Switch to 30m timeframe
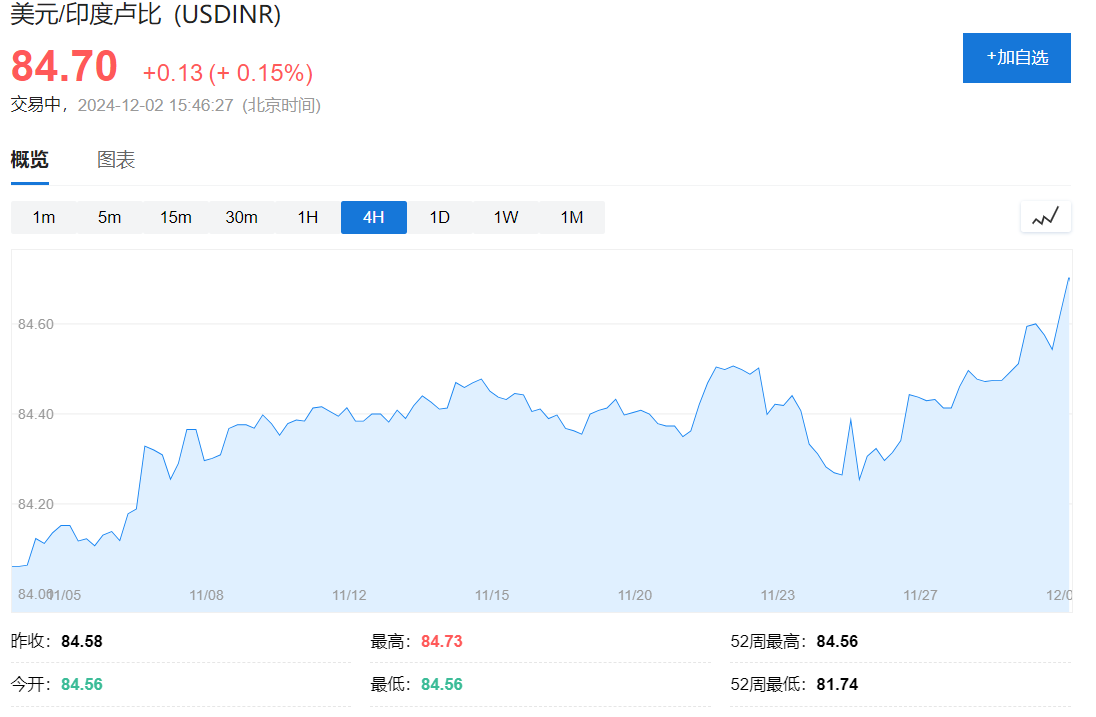 [x=242, y=217]
